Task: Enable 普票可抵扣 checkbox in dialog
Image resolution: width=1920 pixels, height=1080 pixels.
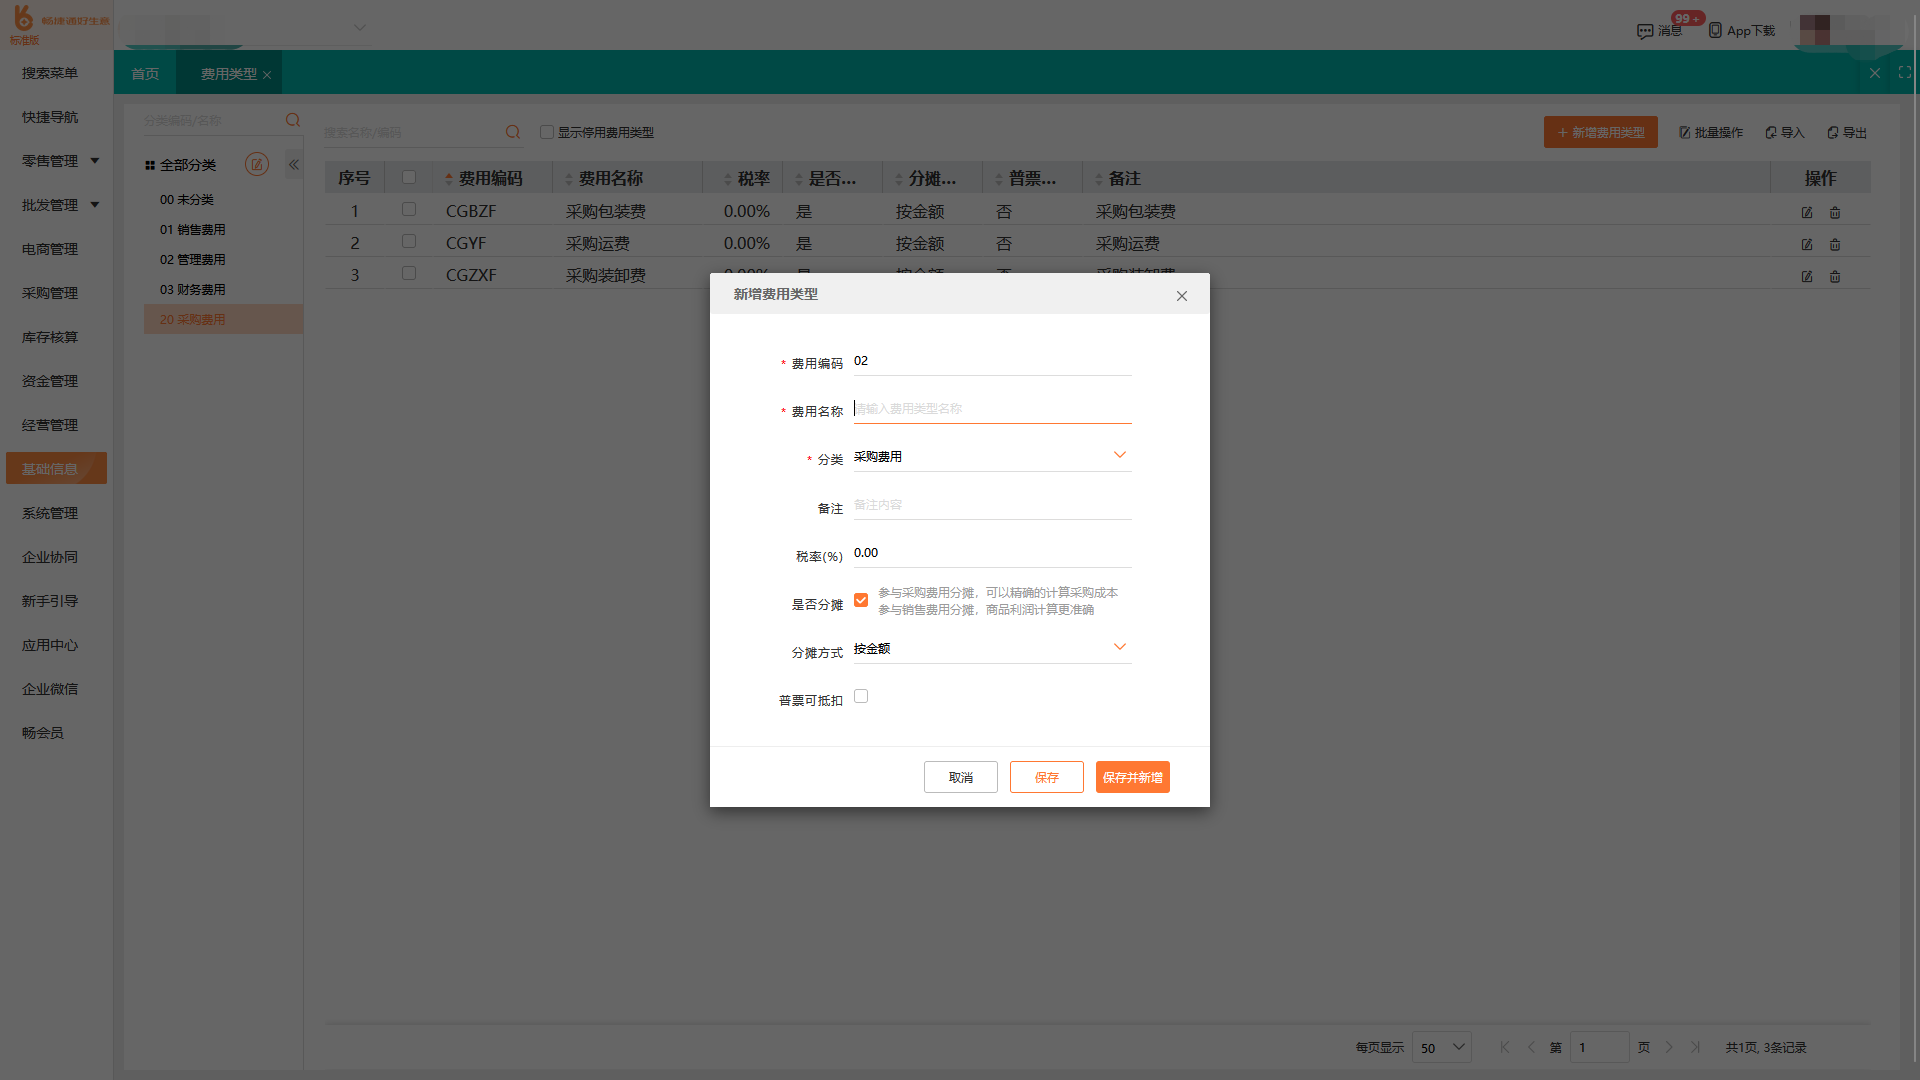Action: 861,695
